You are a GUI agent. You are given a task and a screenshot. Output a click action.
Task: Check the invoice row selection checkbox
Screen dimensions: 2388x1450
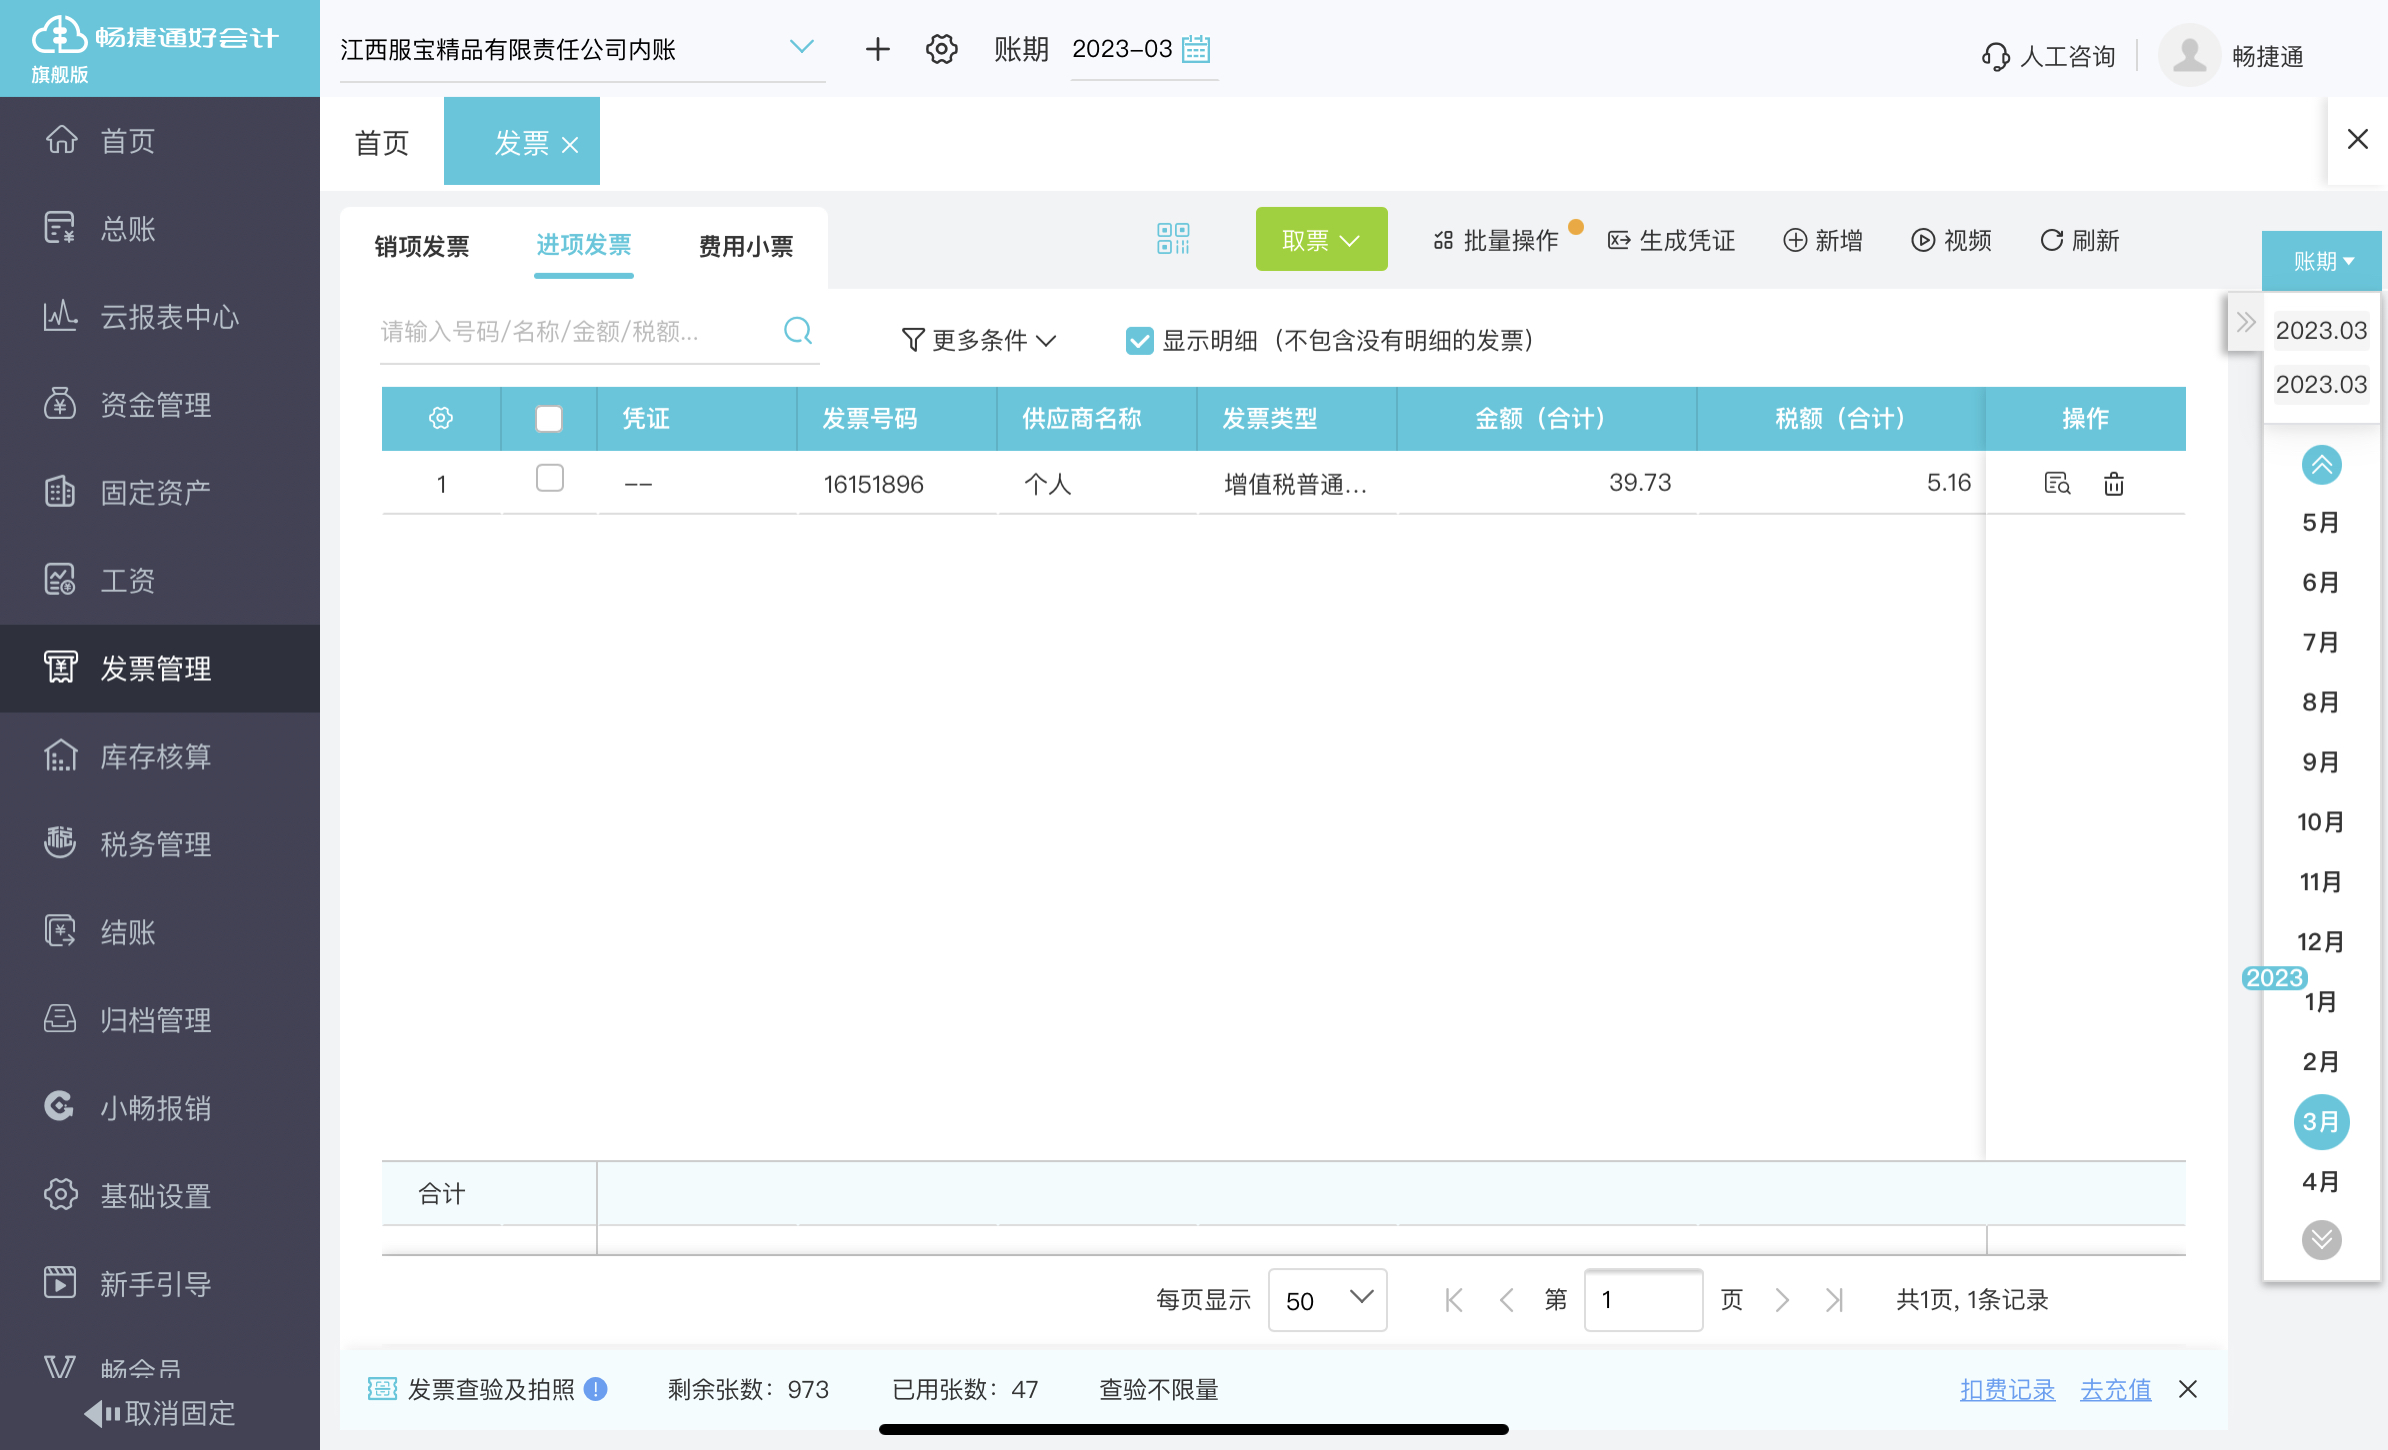(x=549, y=481)
